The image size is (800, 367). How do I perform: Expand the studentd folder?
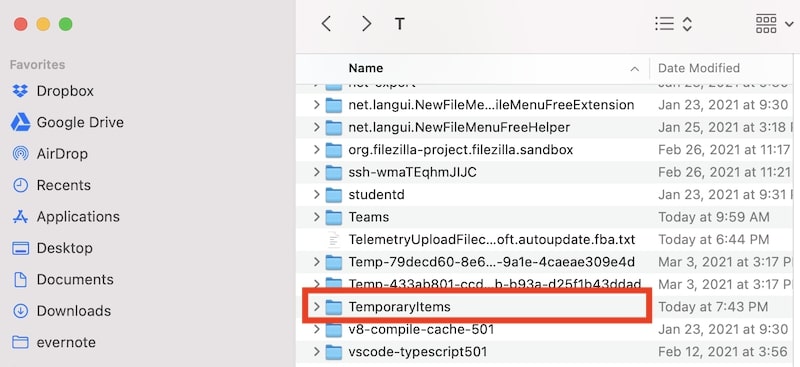317,195
